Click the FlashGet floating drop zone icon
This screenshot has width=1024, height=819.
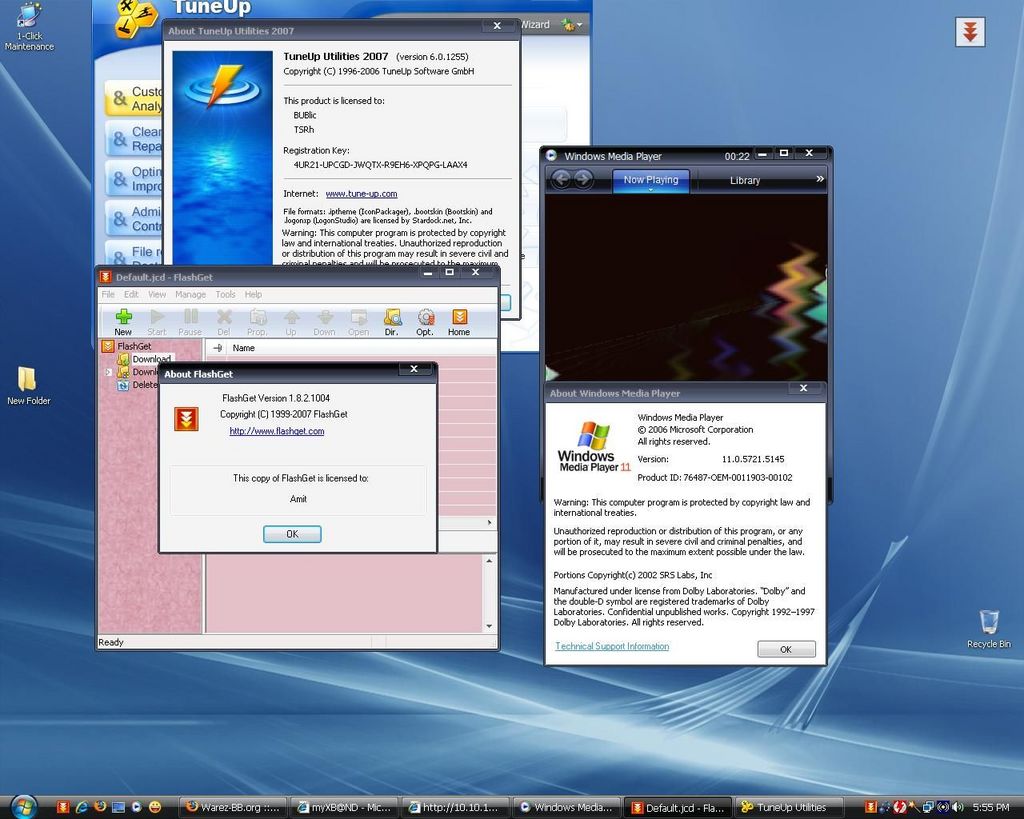(x=970, y=32)
